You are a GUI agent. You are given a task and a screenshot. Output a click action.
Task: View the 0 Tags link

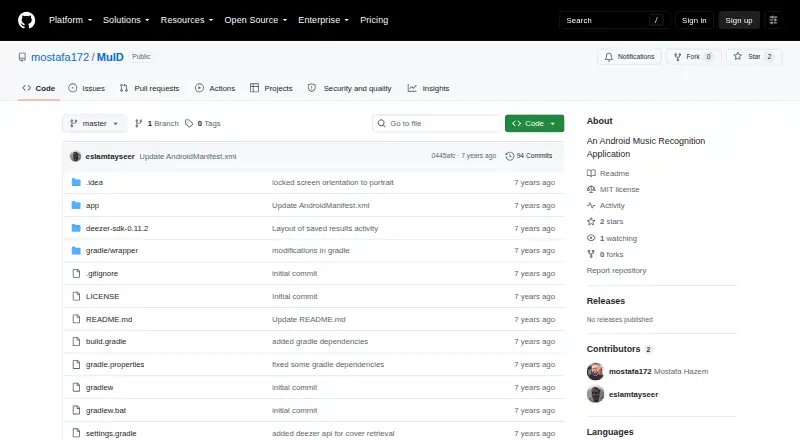pyautogui.click(x=203, y=124)
